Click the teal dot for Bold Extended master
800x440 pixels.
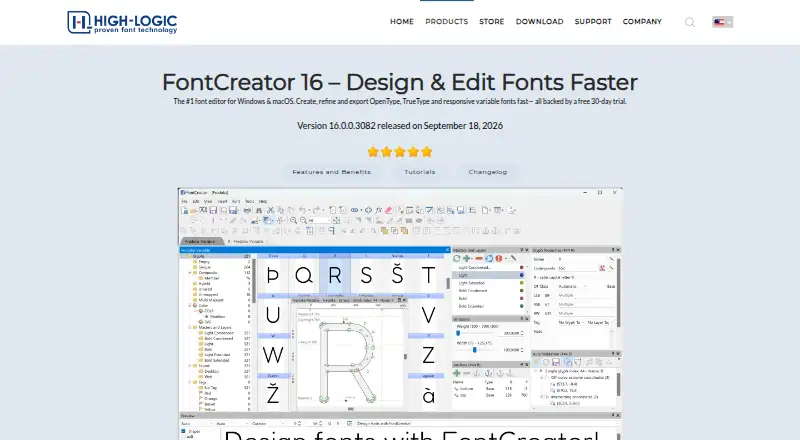coord(521,306)
